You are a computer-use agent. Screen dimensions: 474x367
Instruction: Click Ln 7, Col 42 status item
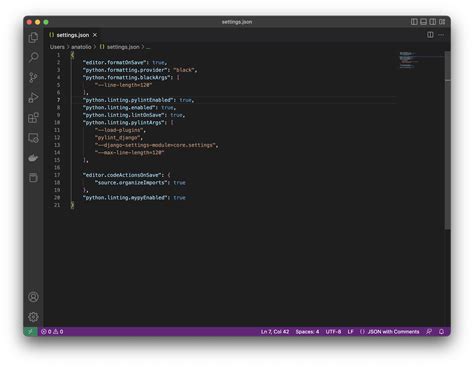click(275, 332)
